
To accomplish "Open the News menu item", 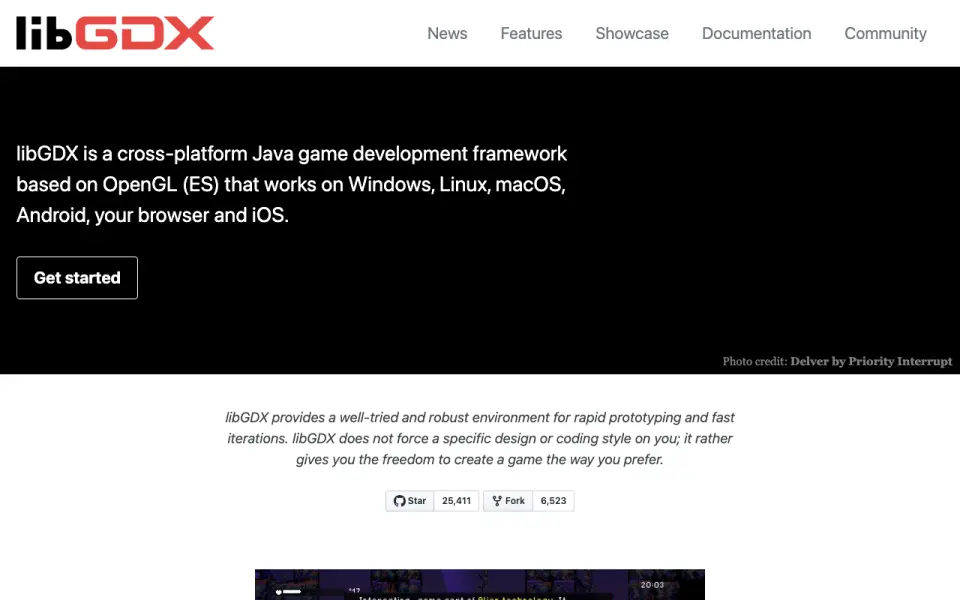I will click(x=447, y=34).
